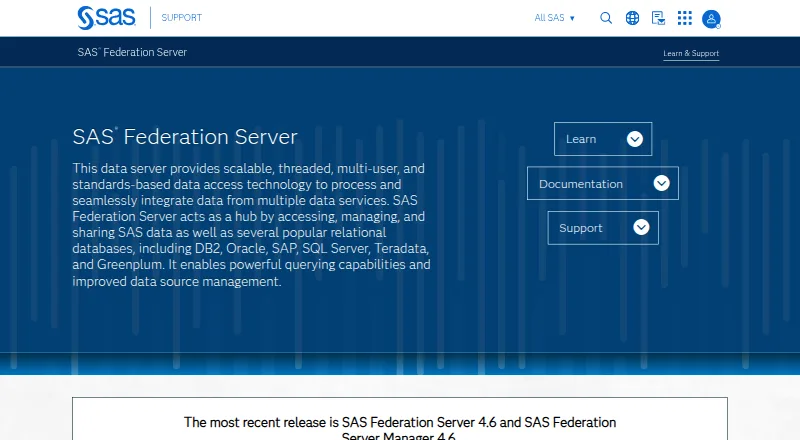The width and height of the screenshot is (800, 440).
Task: Expand the Learn dropdown button
Action: tap(603, 139)
